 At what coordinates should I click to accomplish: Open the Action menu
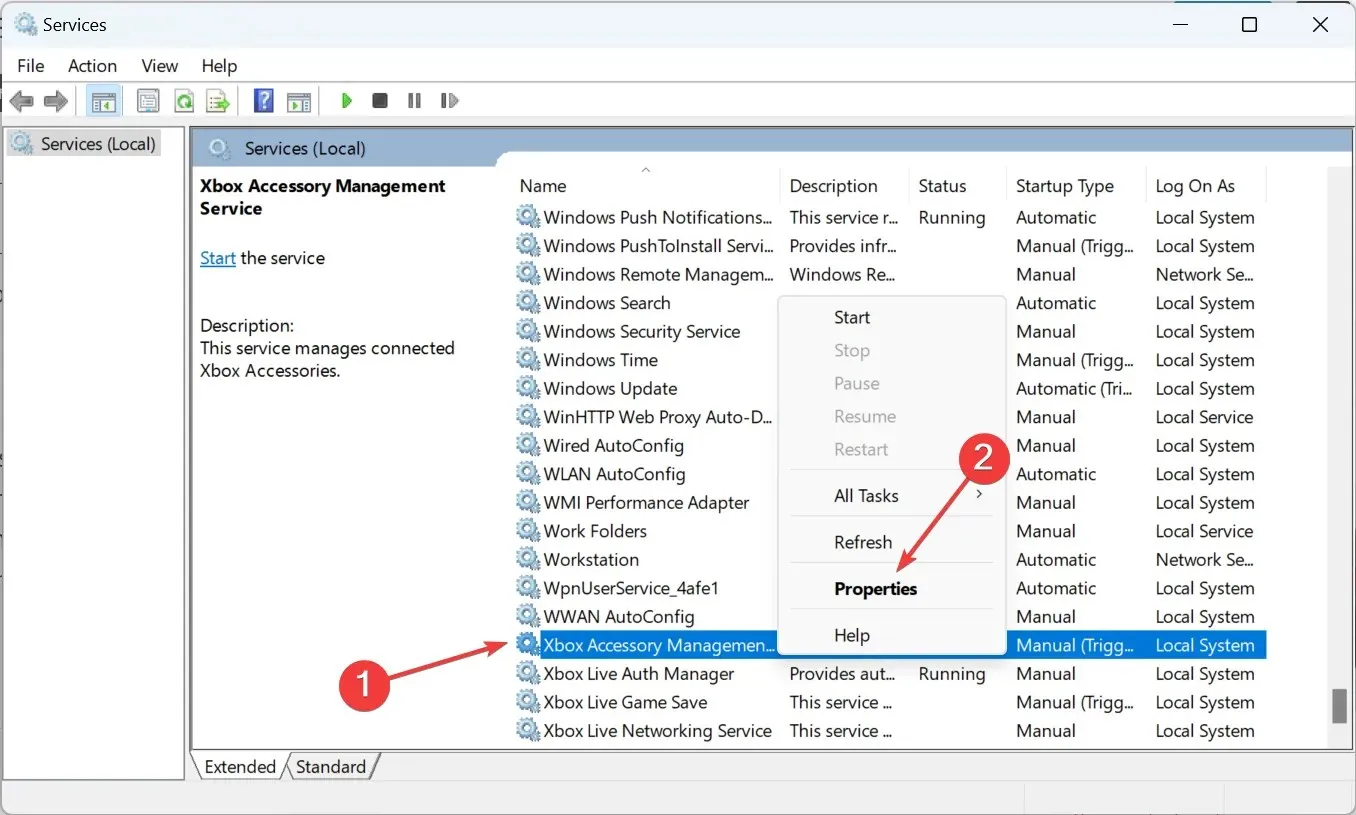92,66
